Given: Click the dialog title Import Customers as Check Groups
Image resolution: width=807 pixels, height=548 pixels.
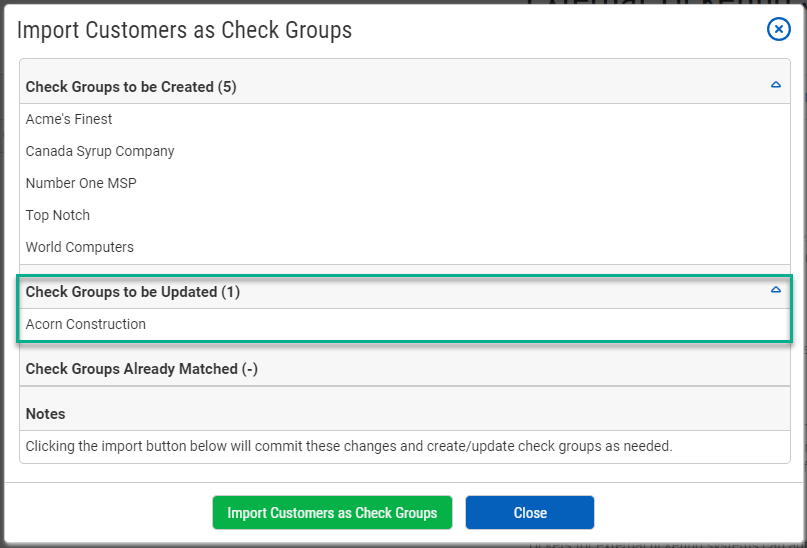Looking at the screenshot, I should pos(185,30).
